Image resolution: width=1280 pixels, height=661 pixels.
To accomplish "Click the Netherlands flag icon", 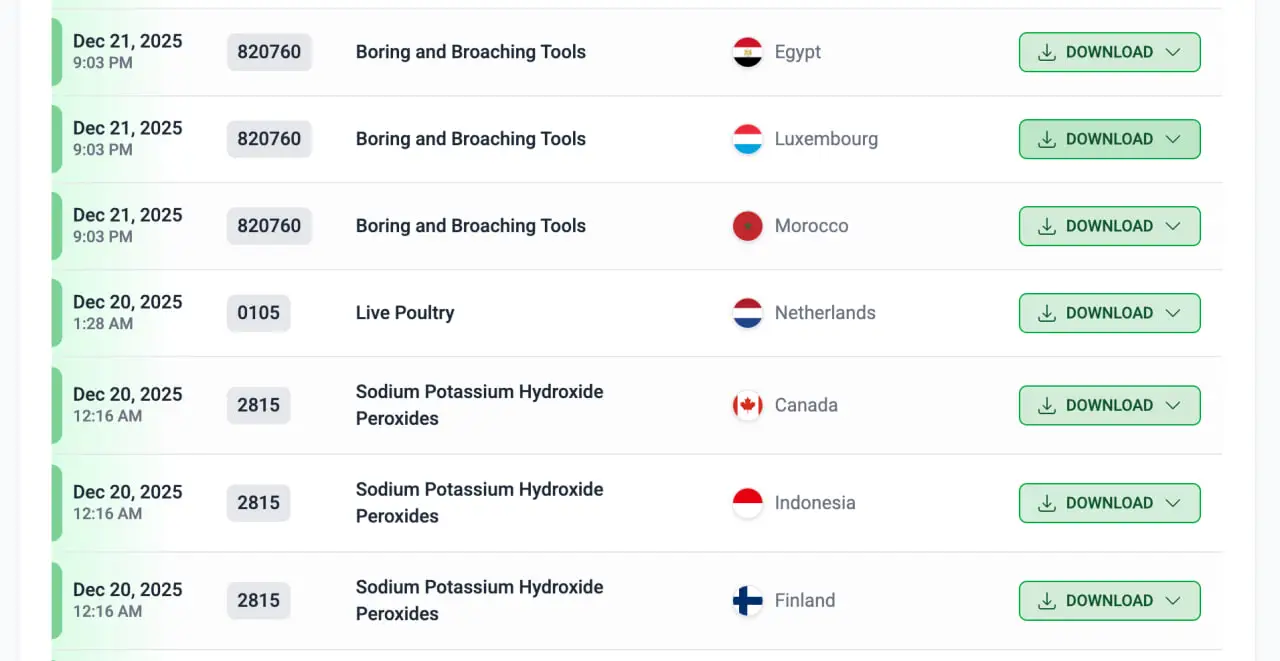I will (x=748, y=314).
